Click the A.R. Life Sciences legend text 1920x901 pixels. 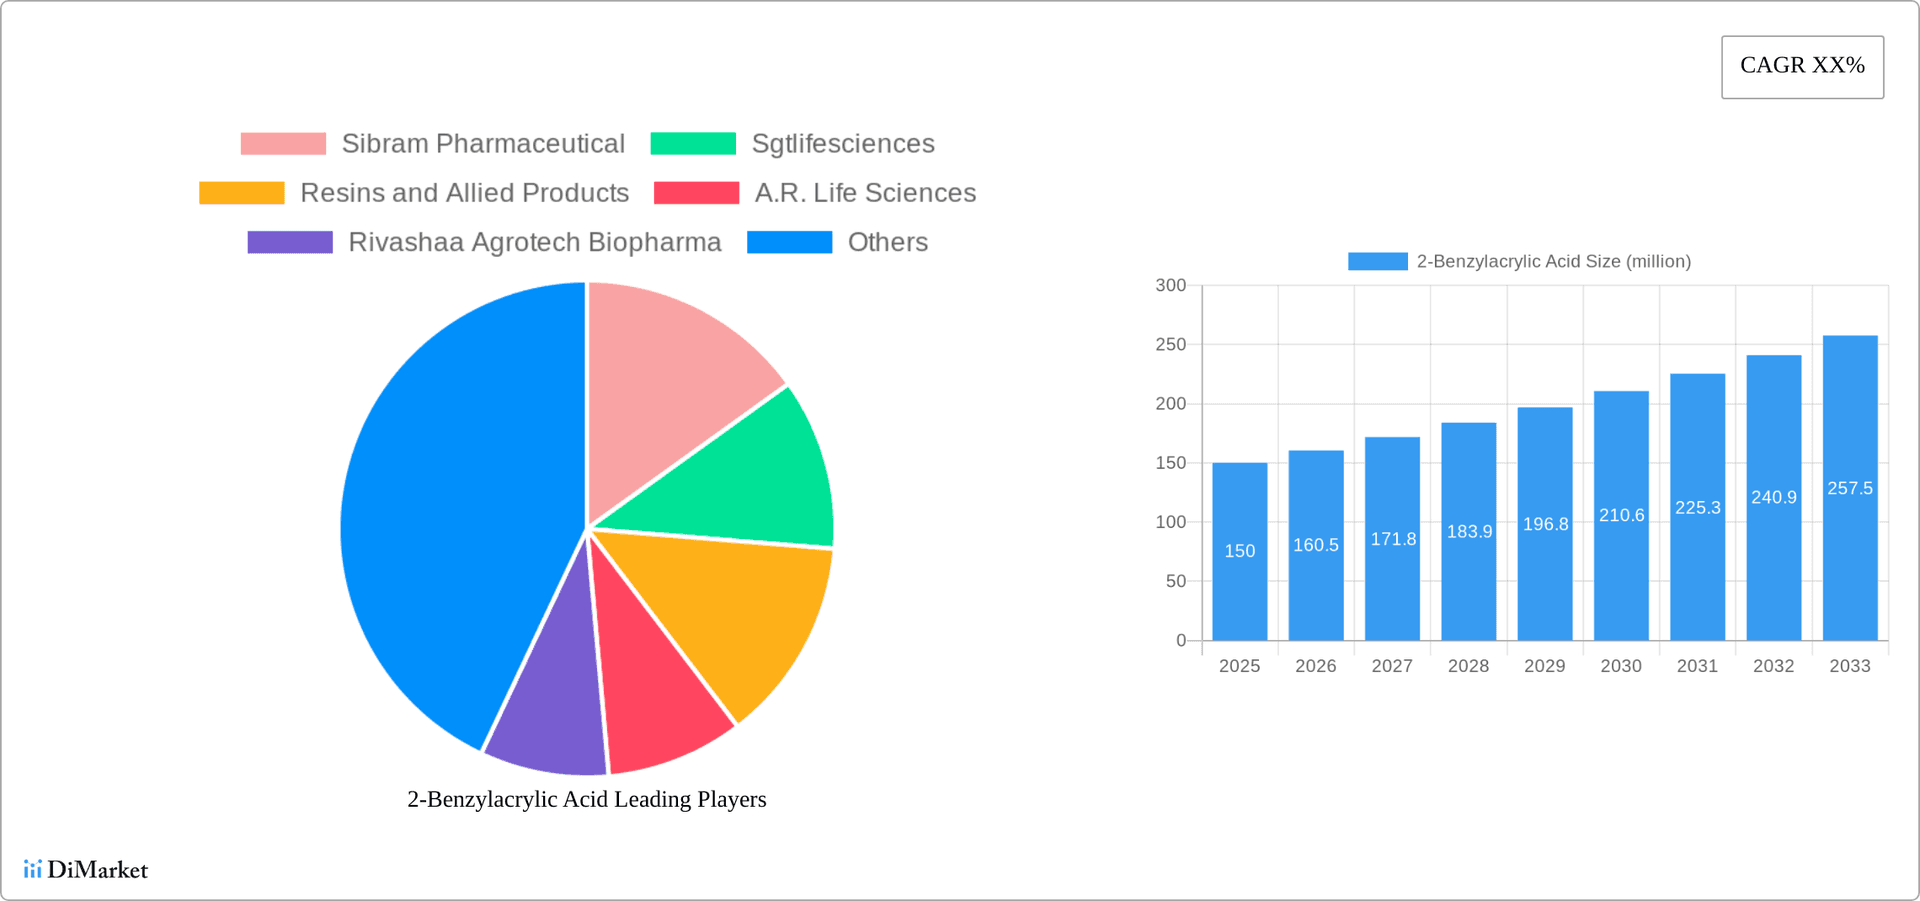[x=864, y=192]
